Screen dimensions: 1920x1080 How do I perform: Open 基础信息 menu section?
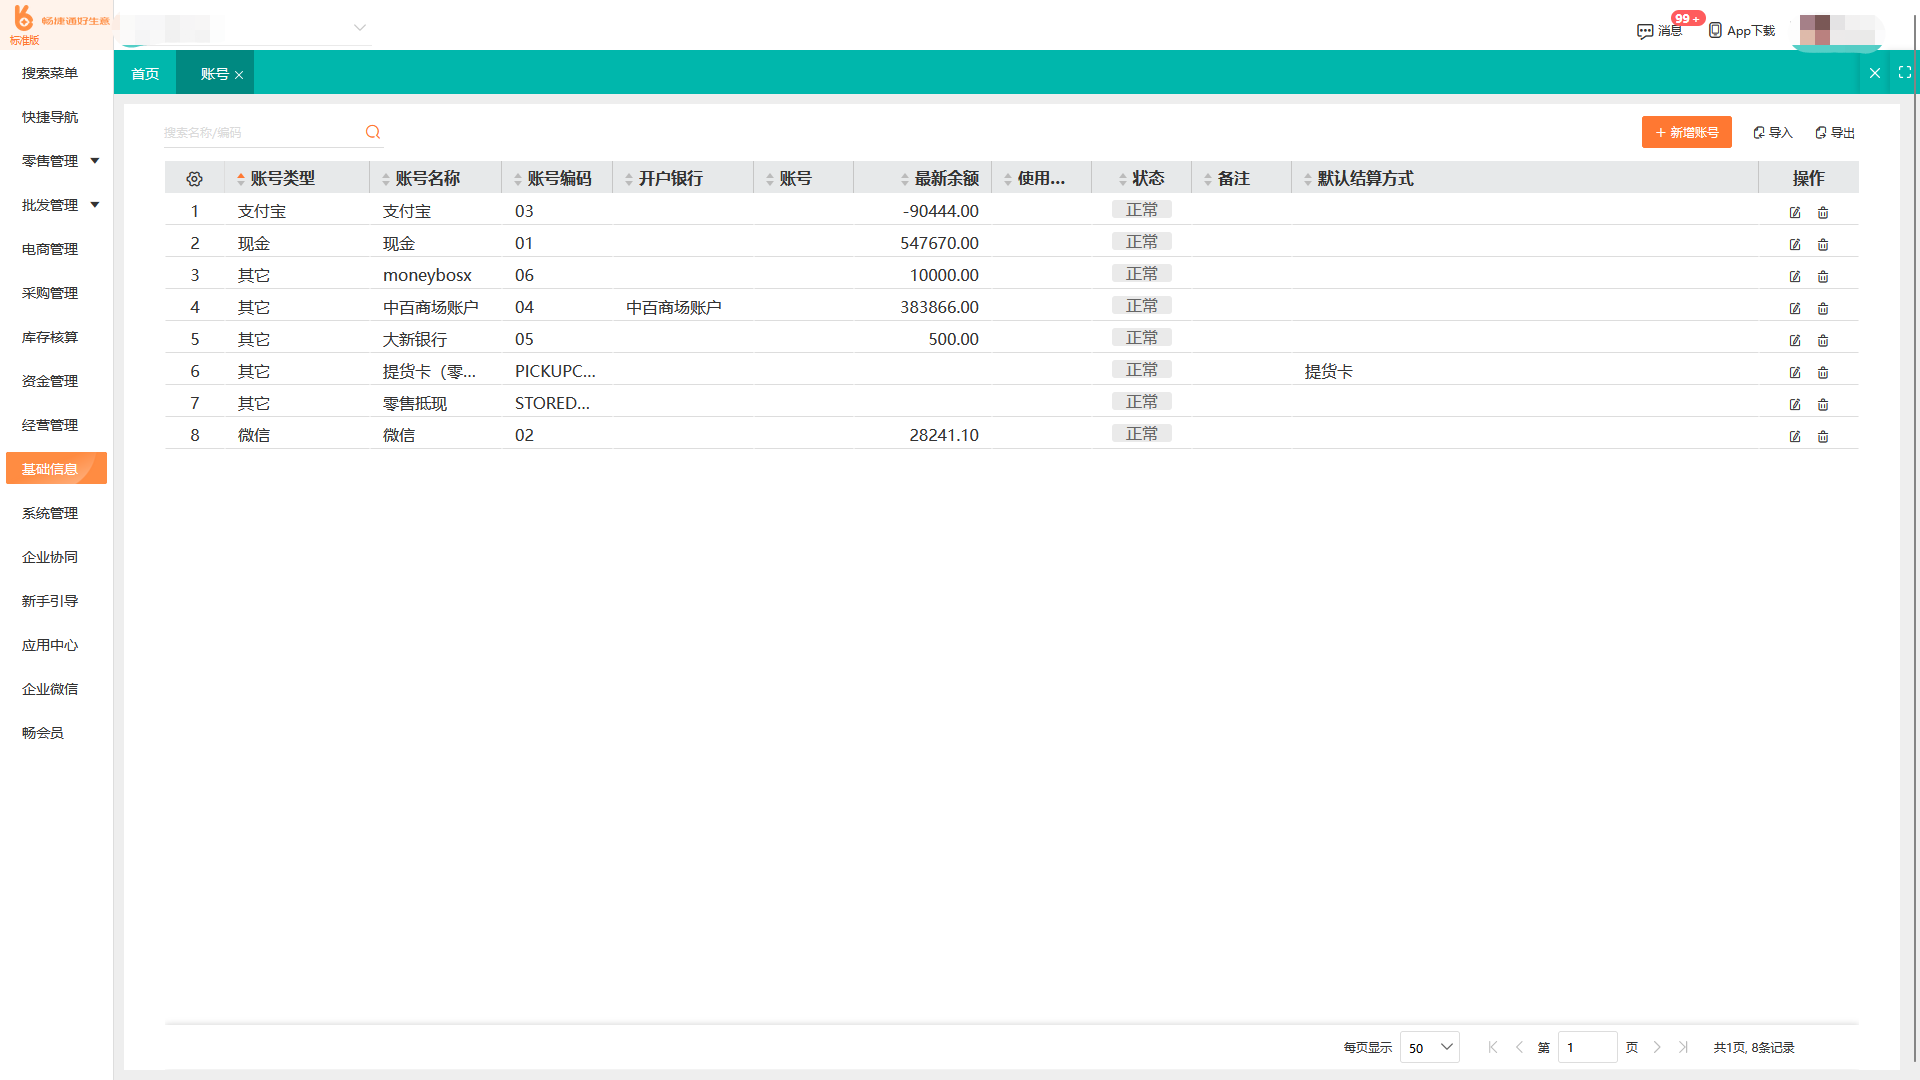53,468
